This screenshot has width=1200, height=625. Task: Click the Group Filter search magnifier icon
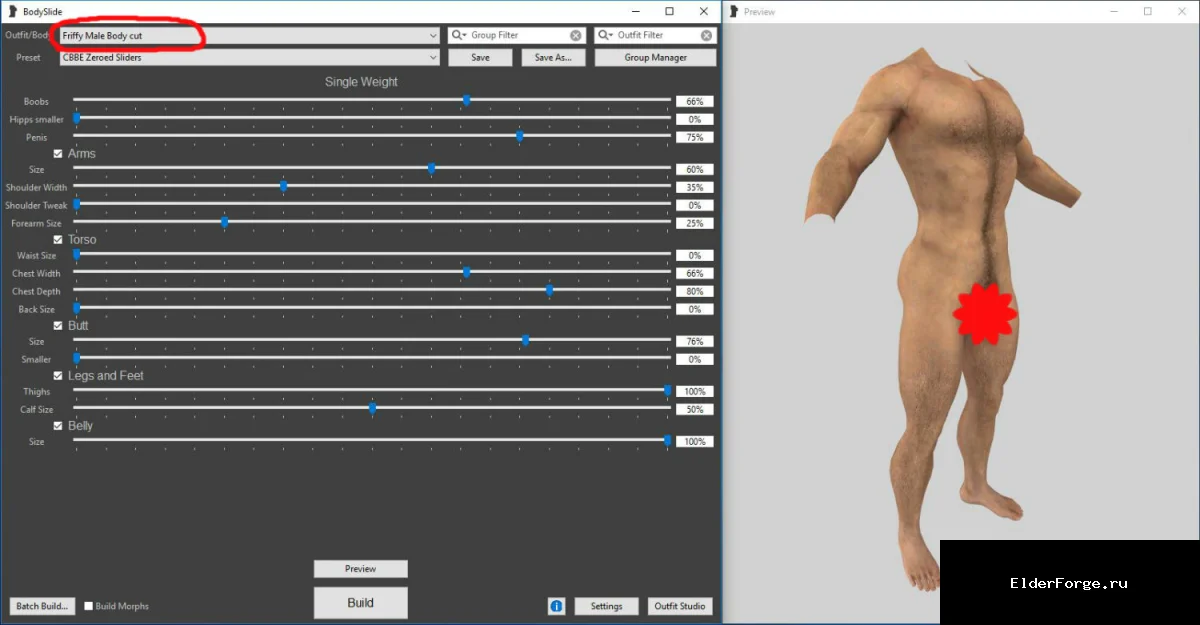tap(458, 35)
